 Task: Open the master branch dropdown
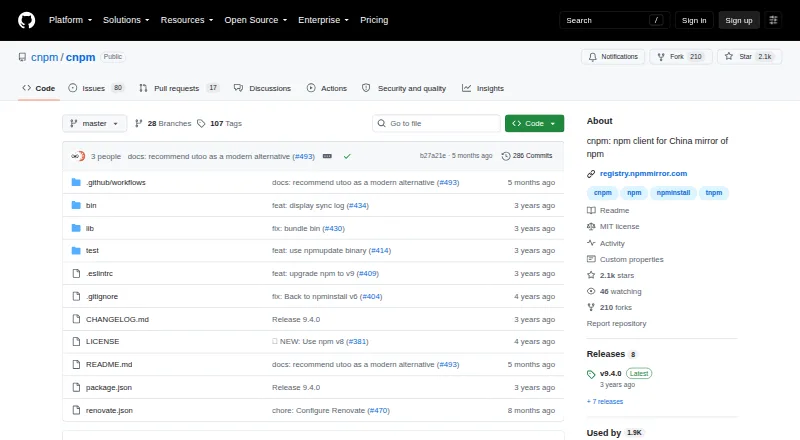[94, 124]
